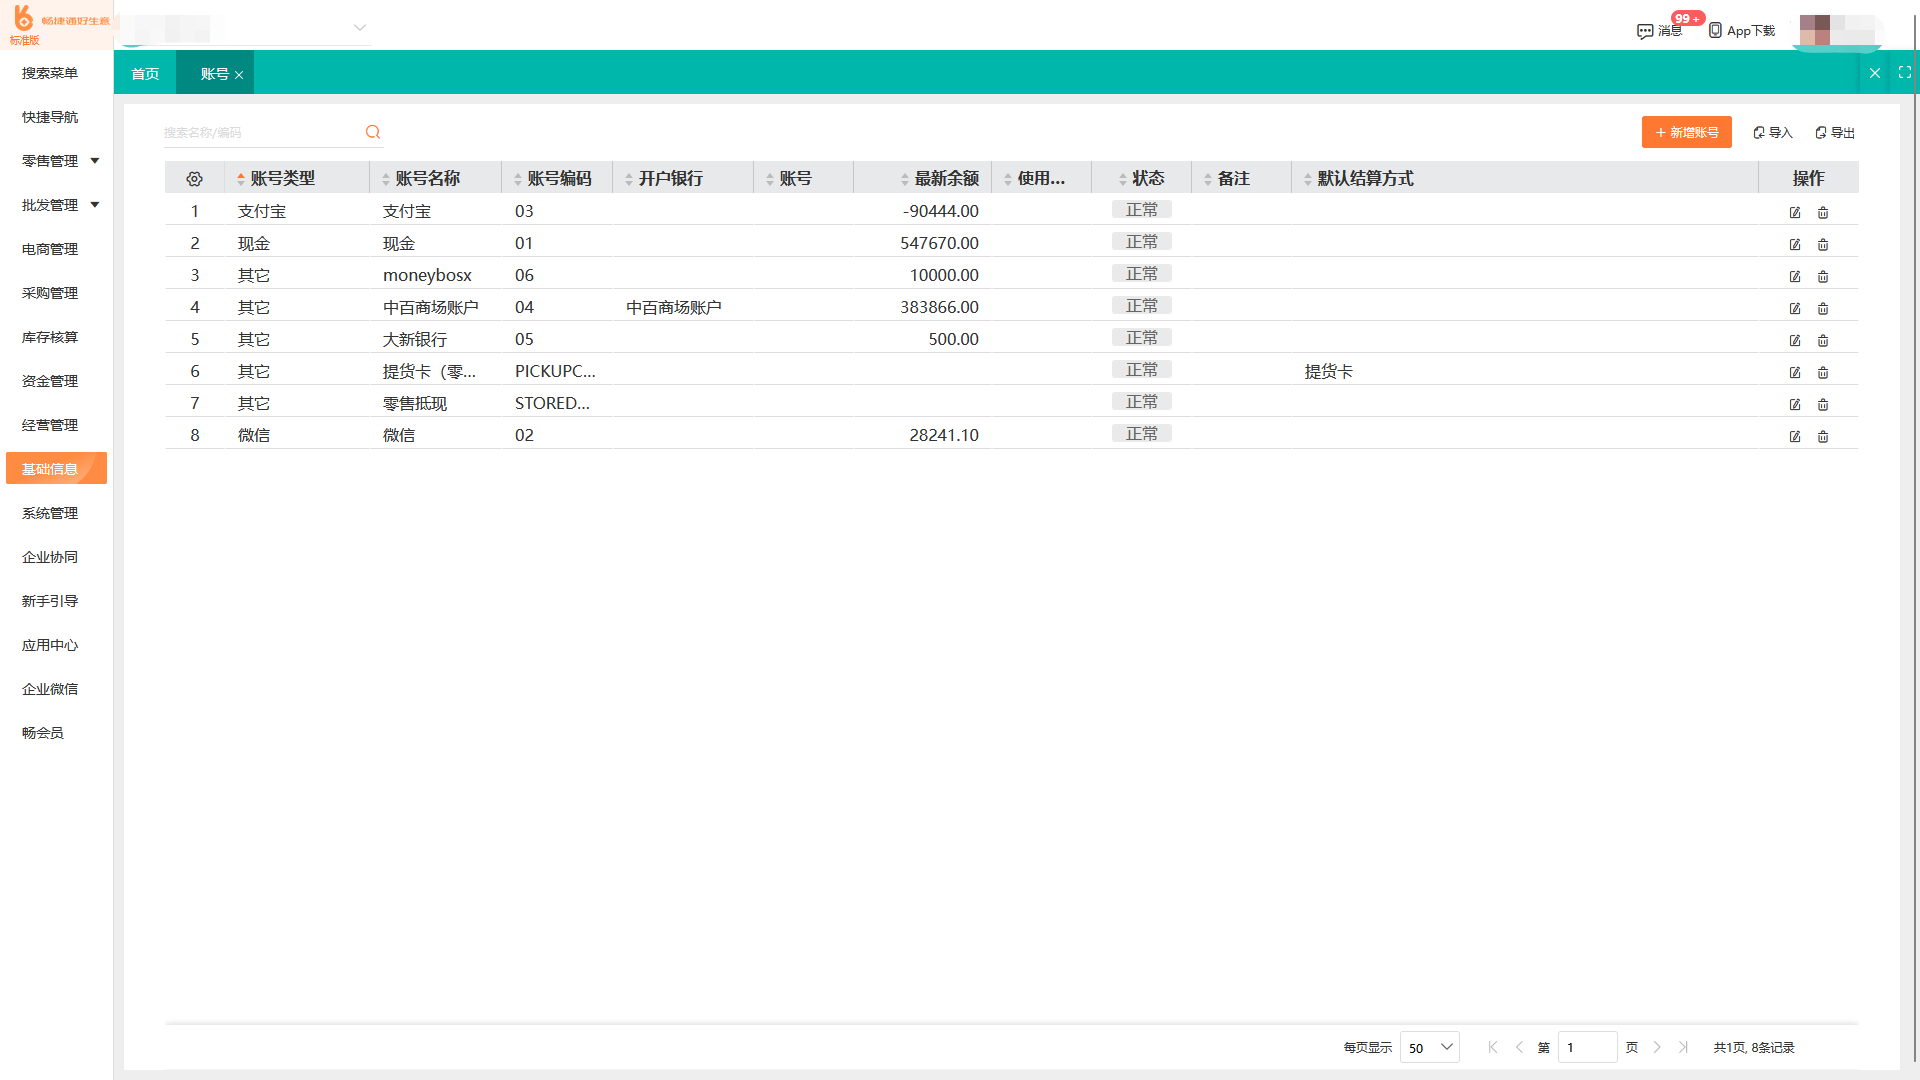Viewport: 1920px width, 1080px height.
Task: Click the edit icon for 中百商场账户
Action: [1795, 306]
